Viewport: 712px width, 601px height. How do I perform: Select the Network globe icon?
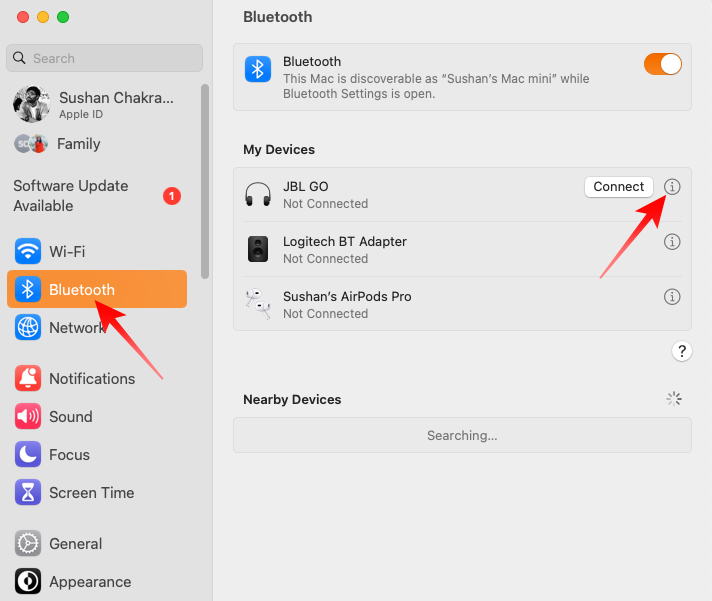coord(28,327)
